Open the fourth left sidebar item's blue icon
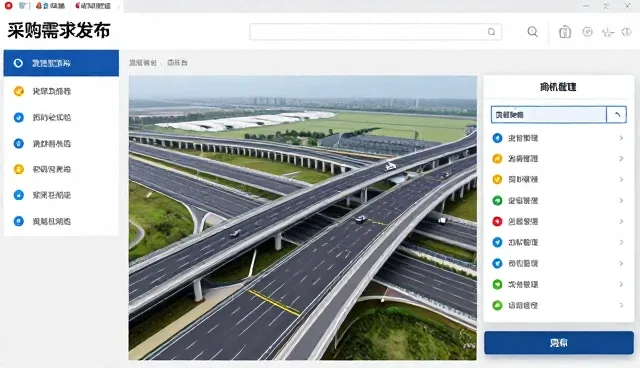 point(18,144)
